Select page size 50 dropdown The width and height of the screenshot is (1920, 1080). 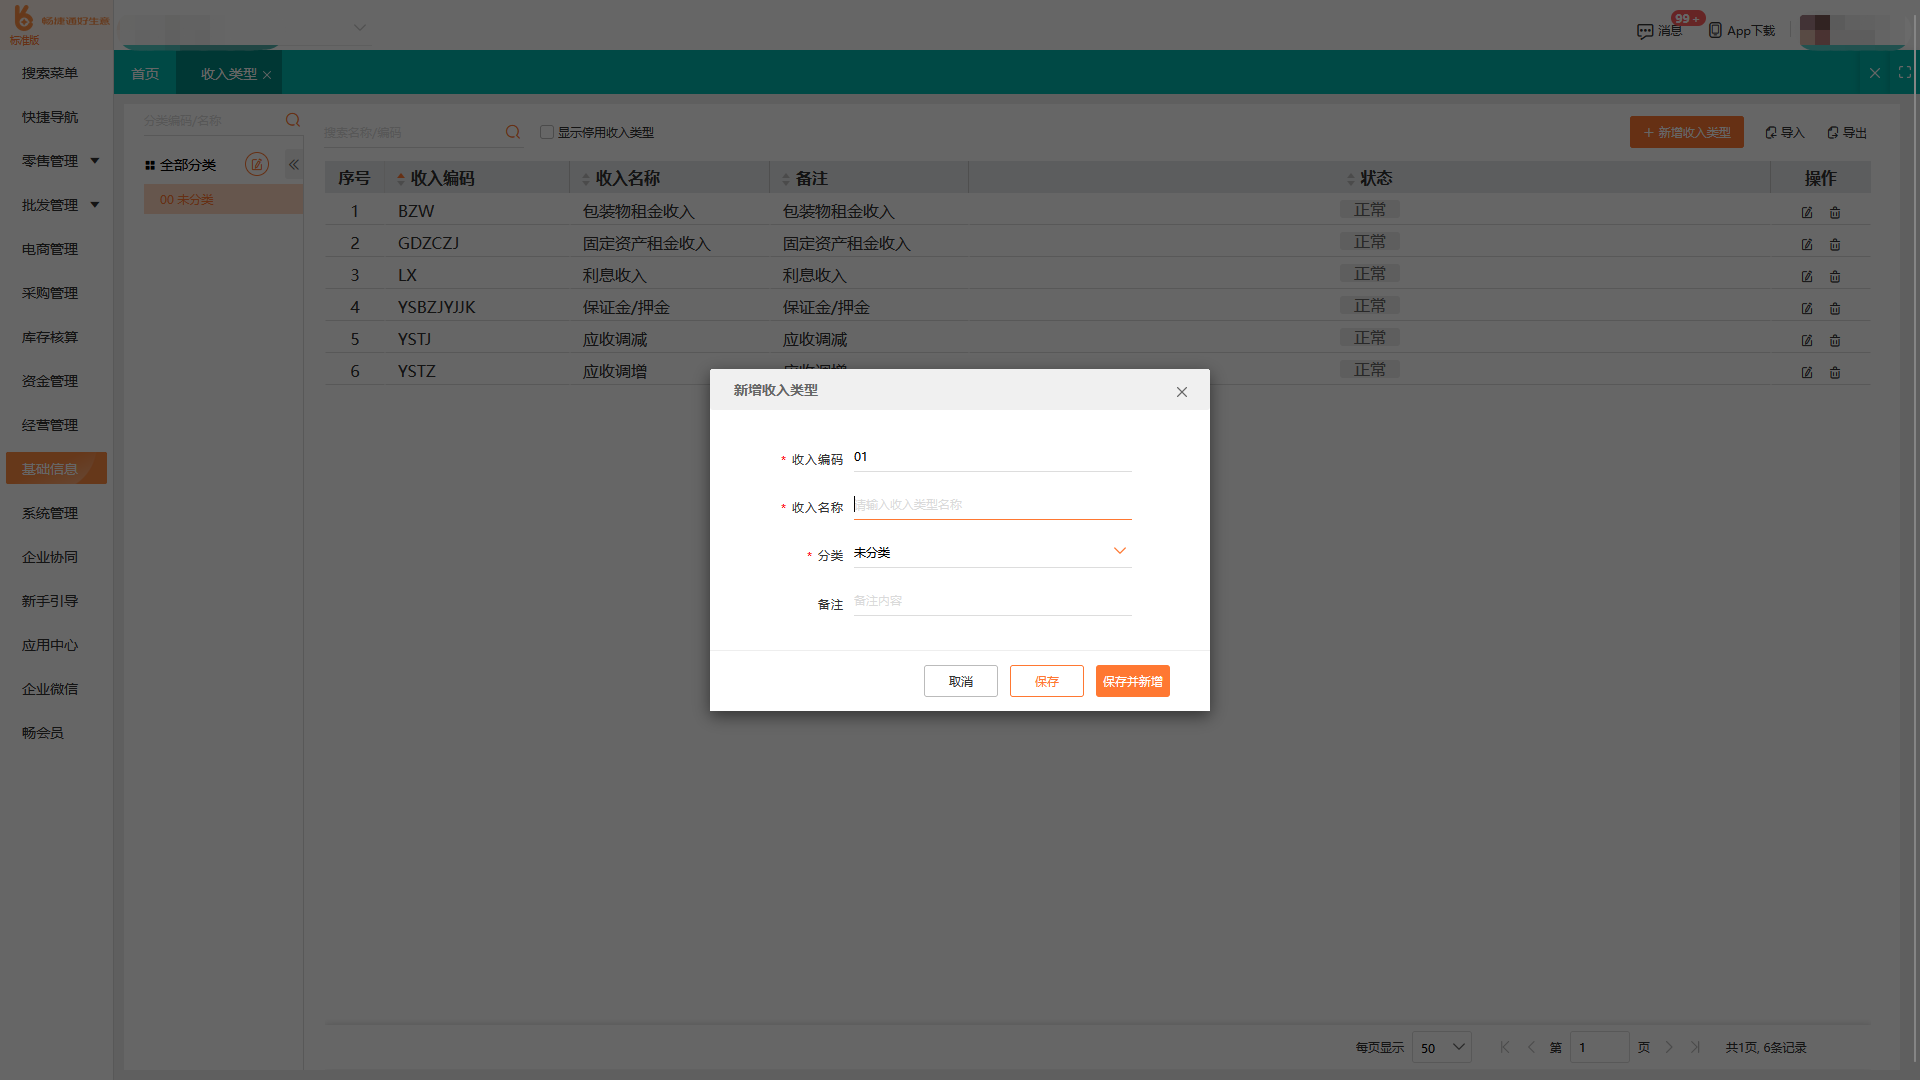[x=1440, y=1047]
